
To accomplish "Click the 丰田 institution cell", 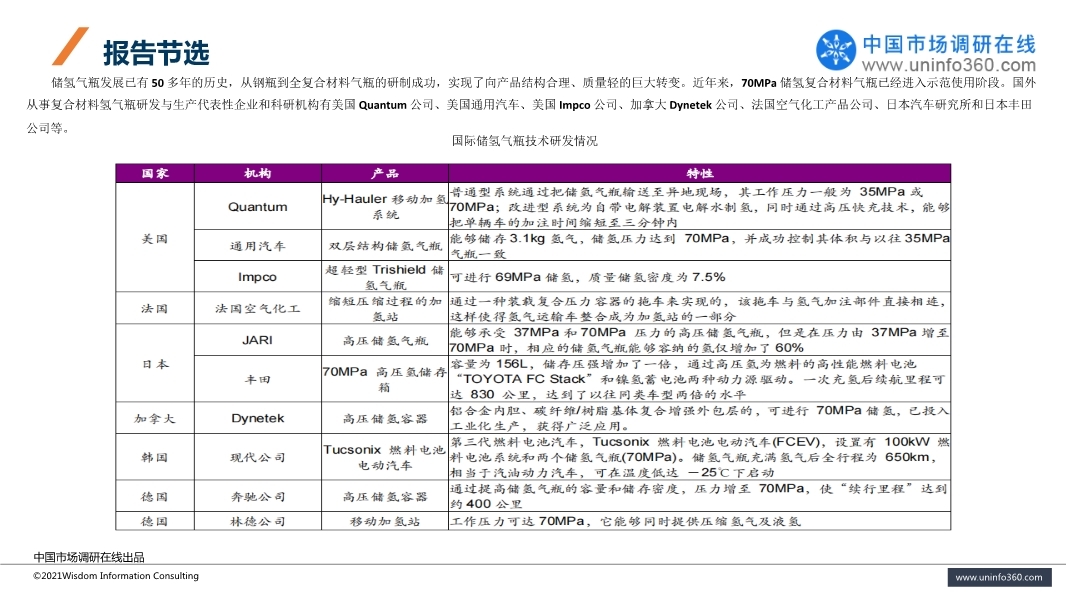I will click(257, 380).
